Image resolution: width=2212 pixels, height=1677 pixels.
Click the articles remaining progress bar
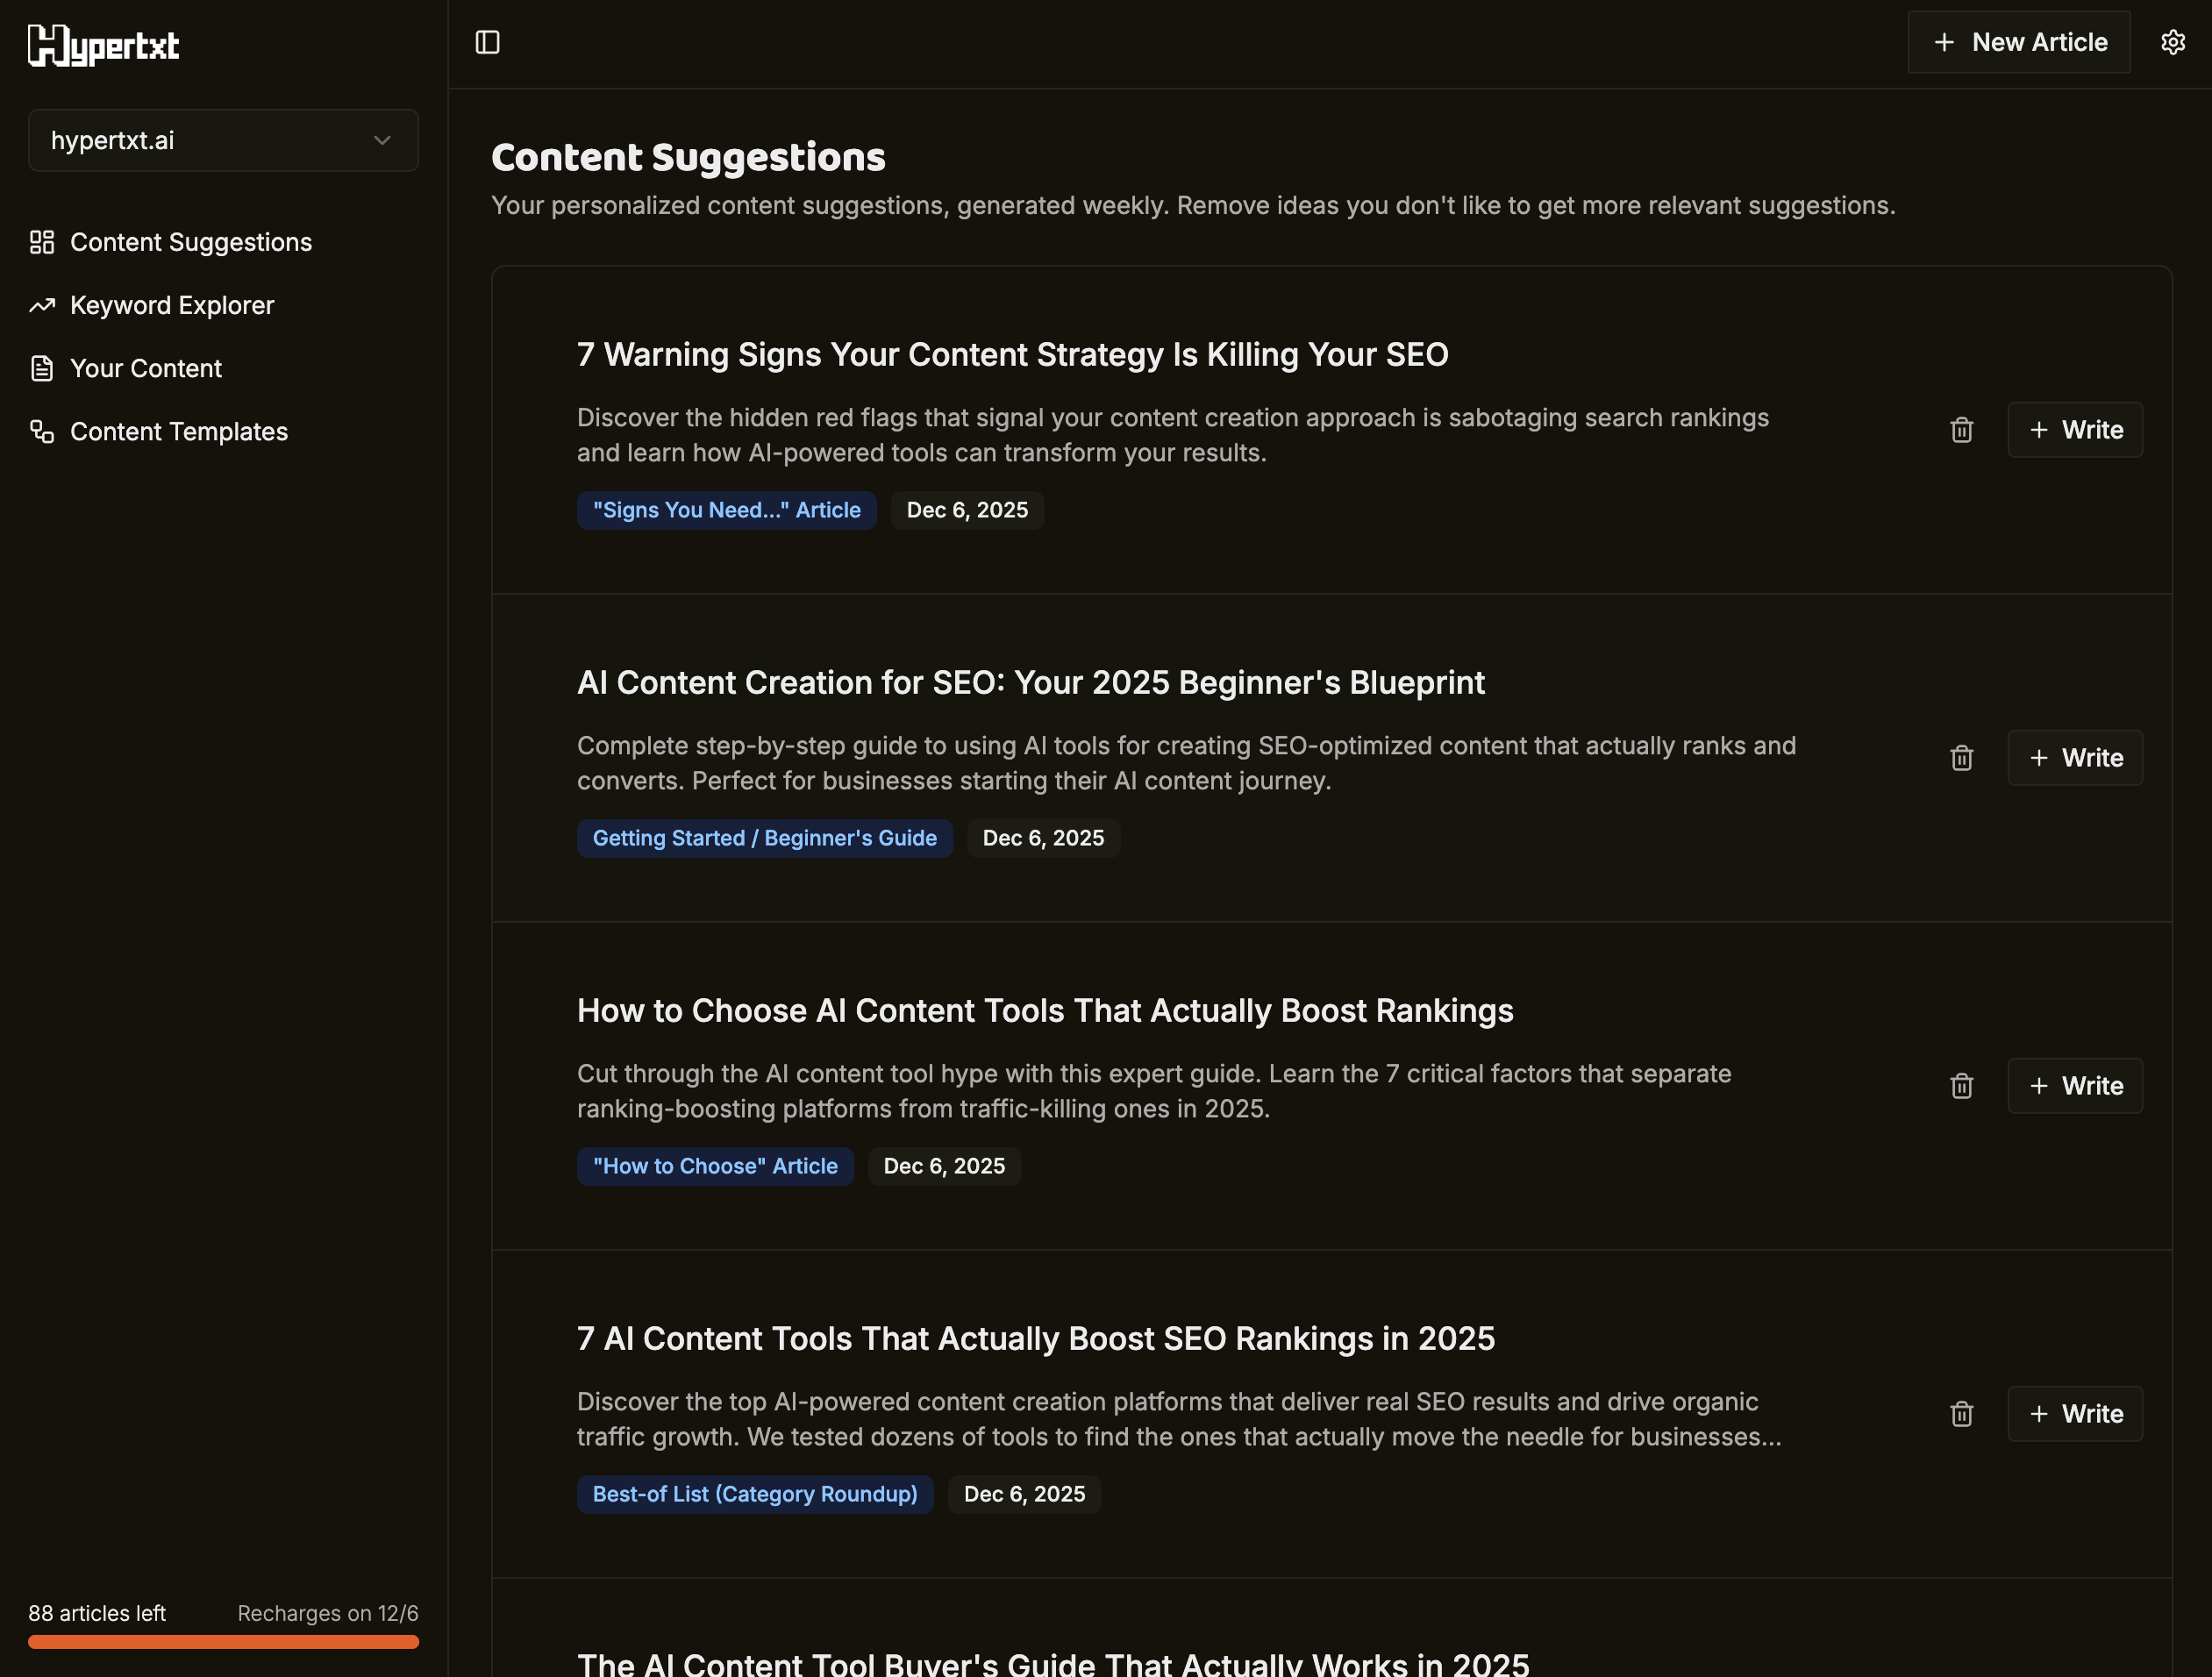[x=223, y=1642]
